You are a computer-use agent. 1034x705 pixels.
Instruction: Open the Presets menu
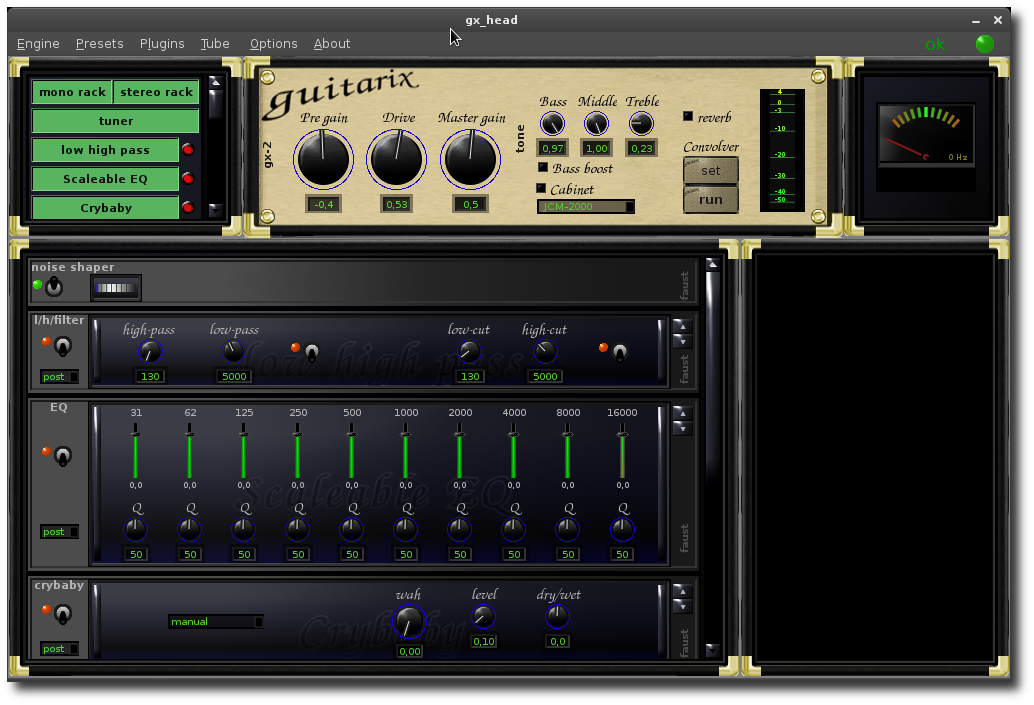(99, 44)
